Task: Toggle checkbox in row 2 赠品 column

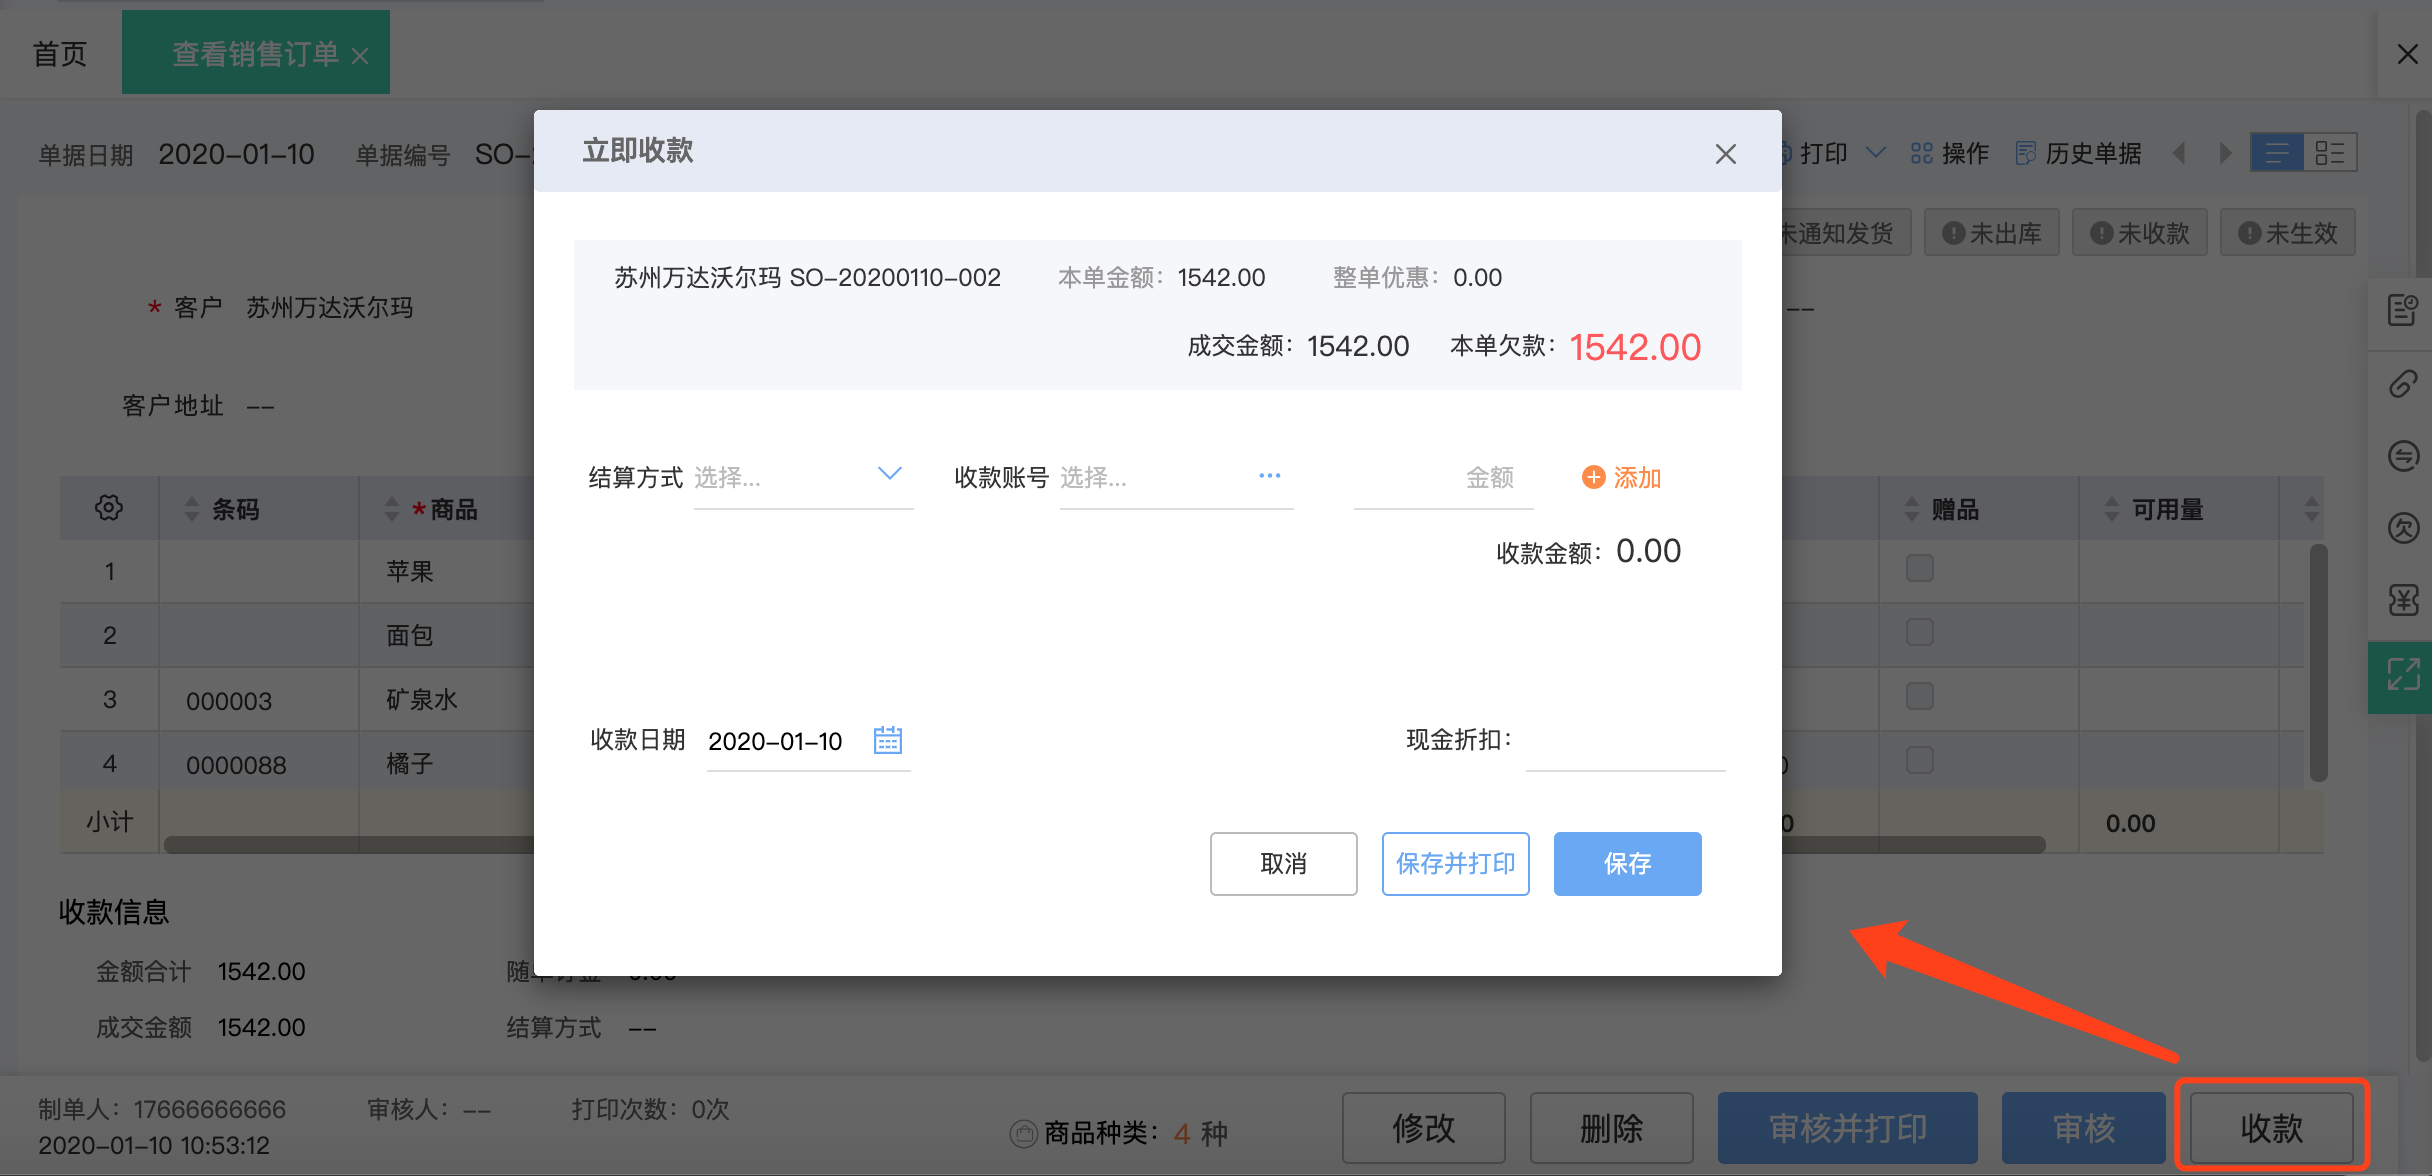Action: point(1920,631)
